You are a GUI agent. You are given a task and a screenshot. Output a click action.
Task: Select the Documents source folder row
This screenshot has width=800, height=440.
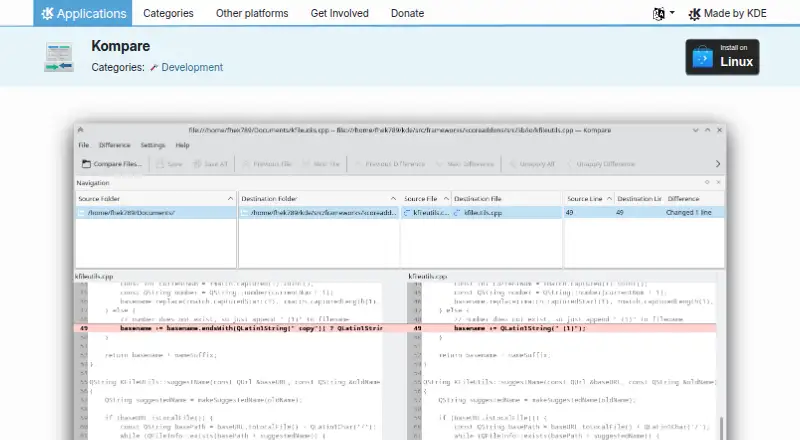(x=156, y=212)
